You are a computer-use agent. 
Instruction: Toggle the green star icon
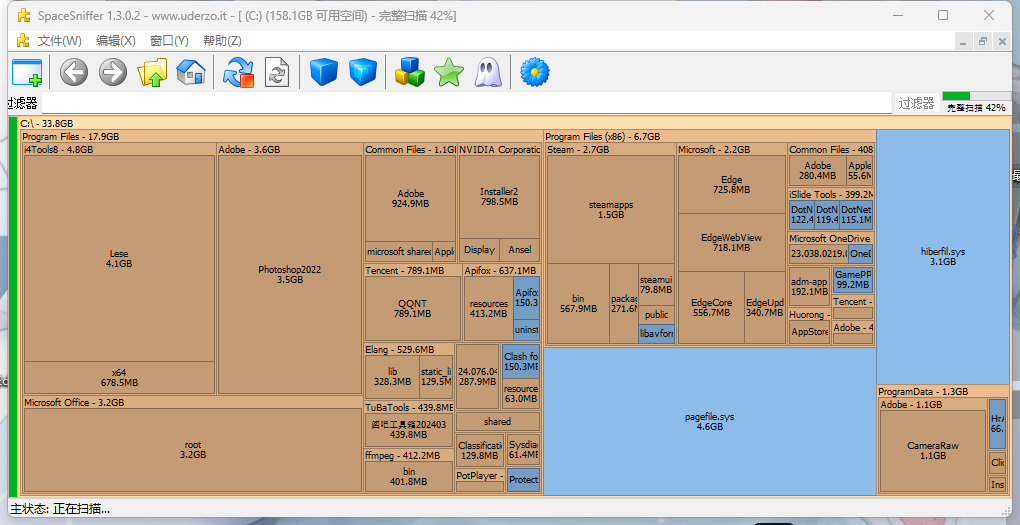(x=449, y=73)
